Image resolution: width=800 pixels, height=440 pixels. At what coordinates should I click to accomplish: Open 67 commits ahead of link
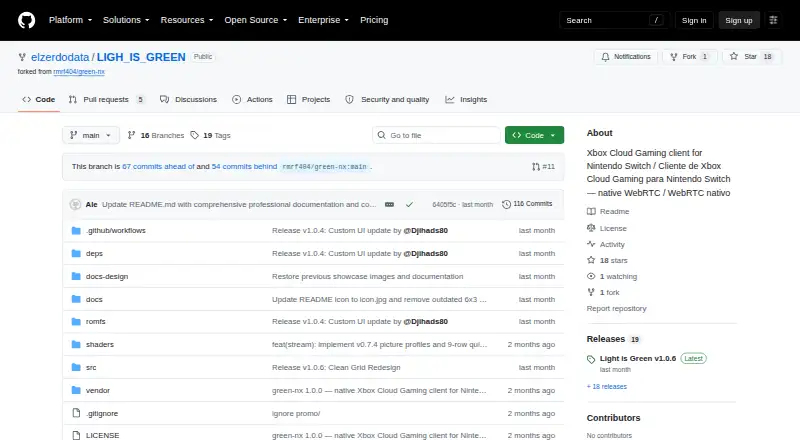[x=158, y=166]
